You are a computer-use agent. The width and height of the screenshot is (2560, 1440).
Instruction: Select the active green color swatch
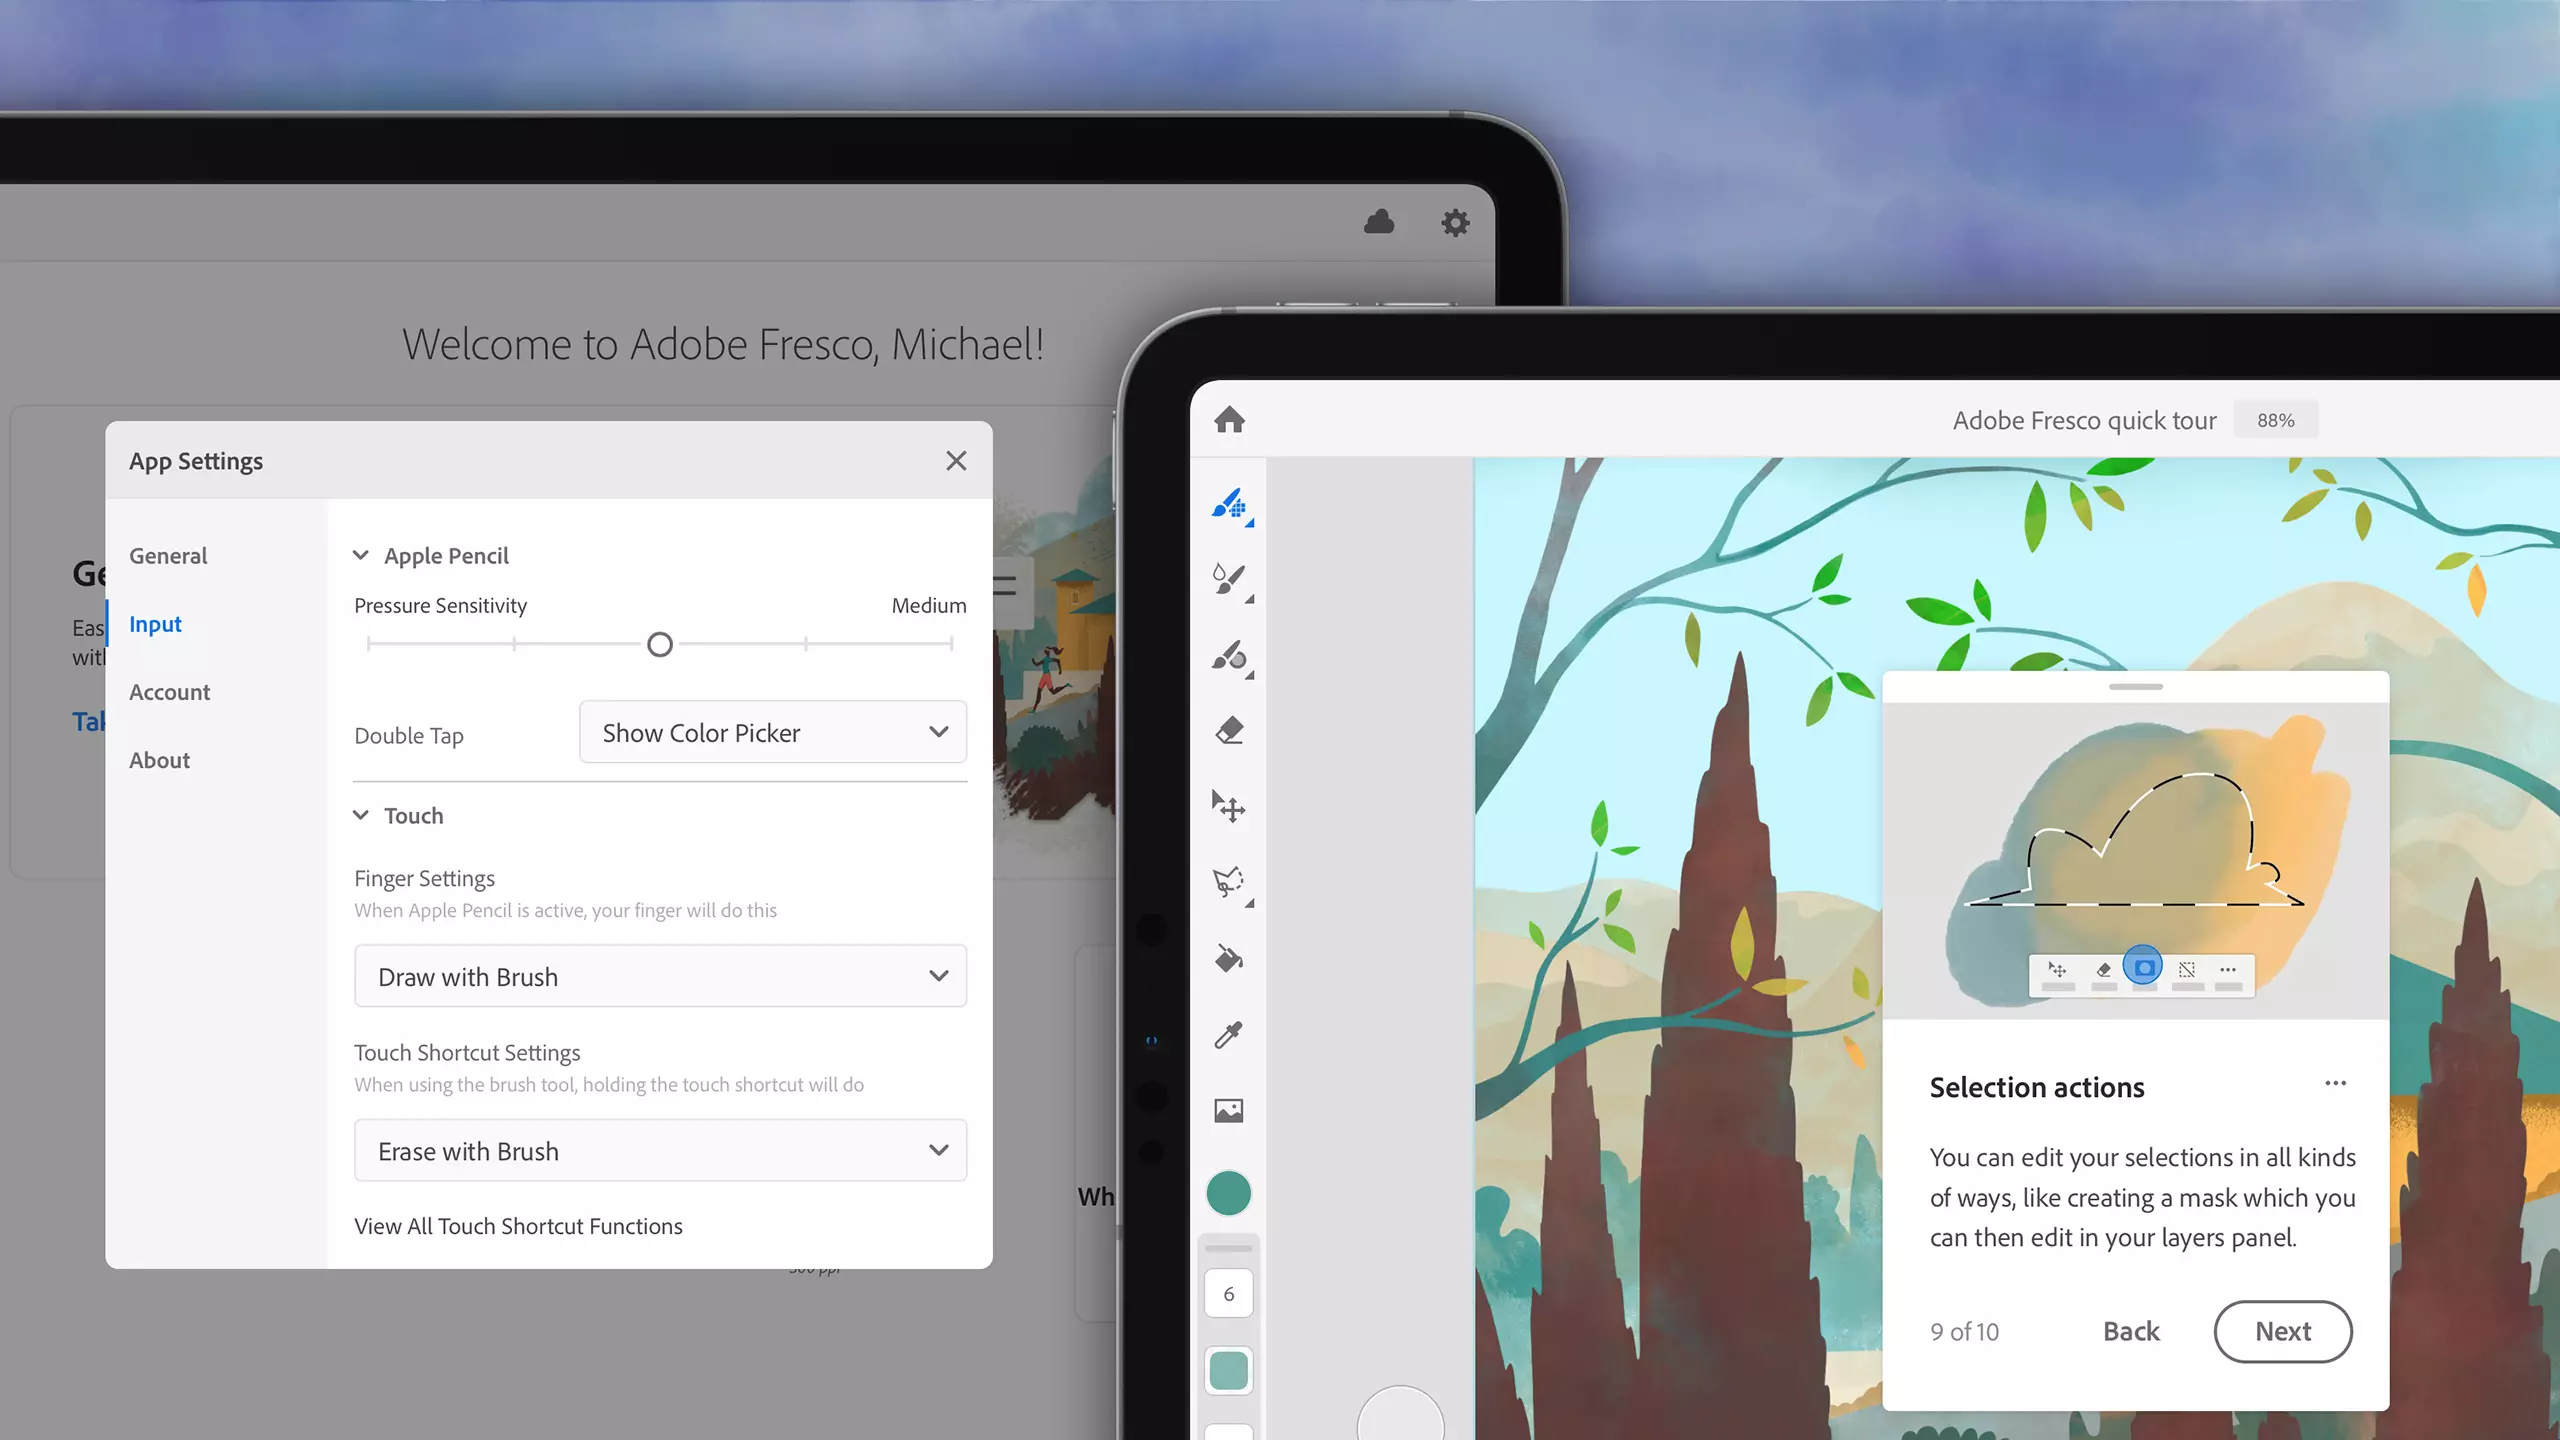point(1231,1194)
